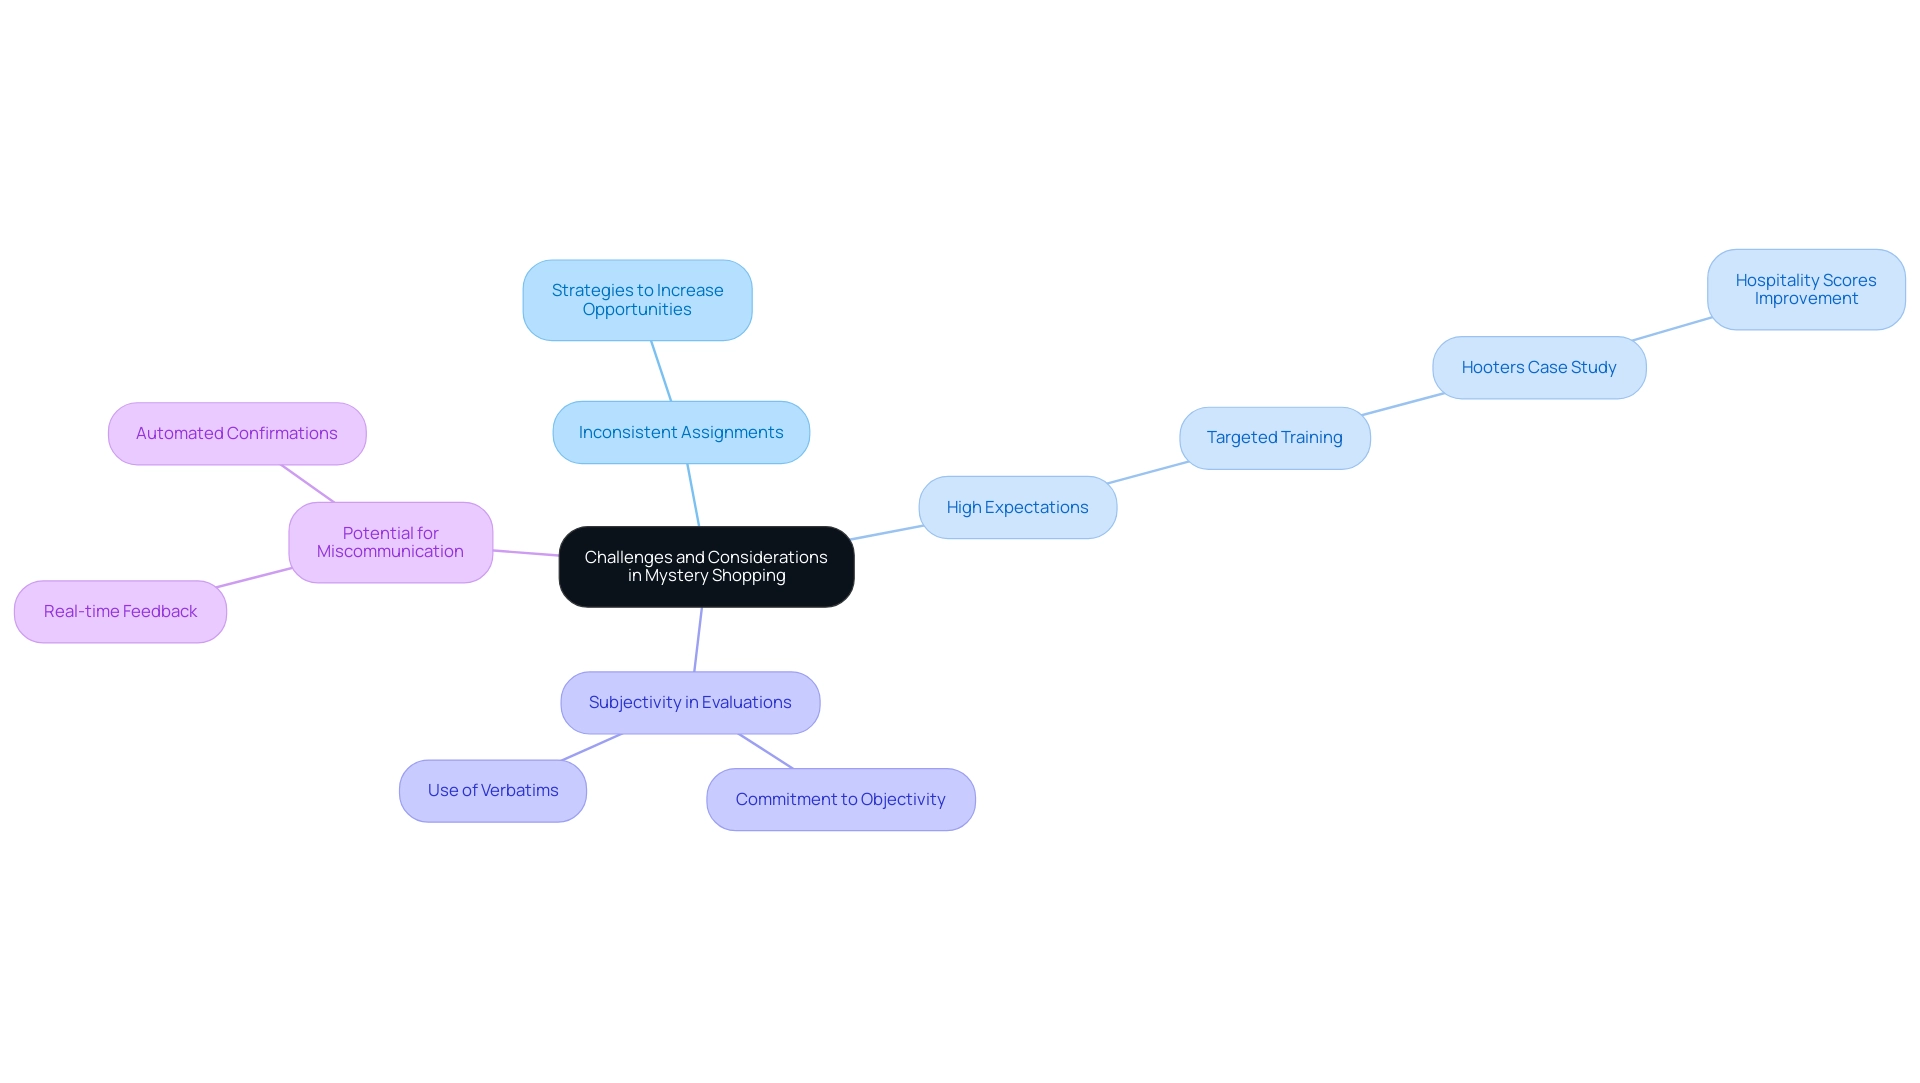Toggle visibility of 'Use of Verbatims' node
Viewport: 1920px width, 1083px height.
(x=492, y=789)
